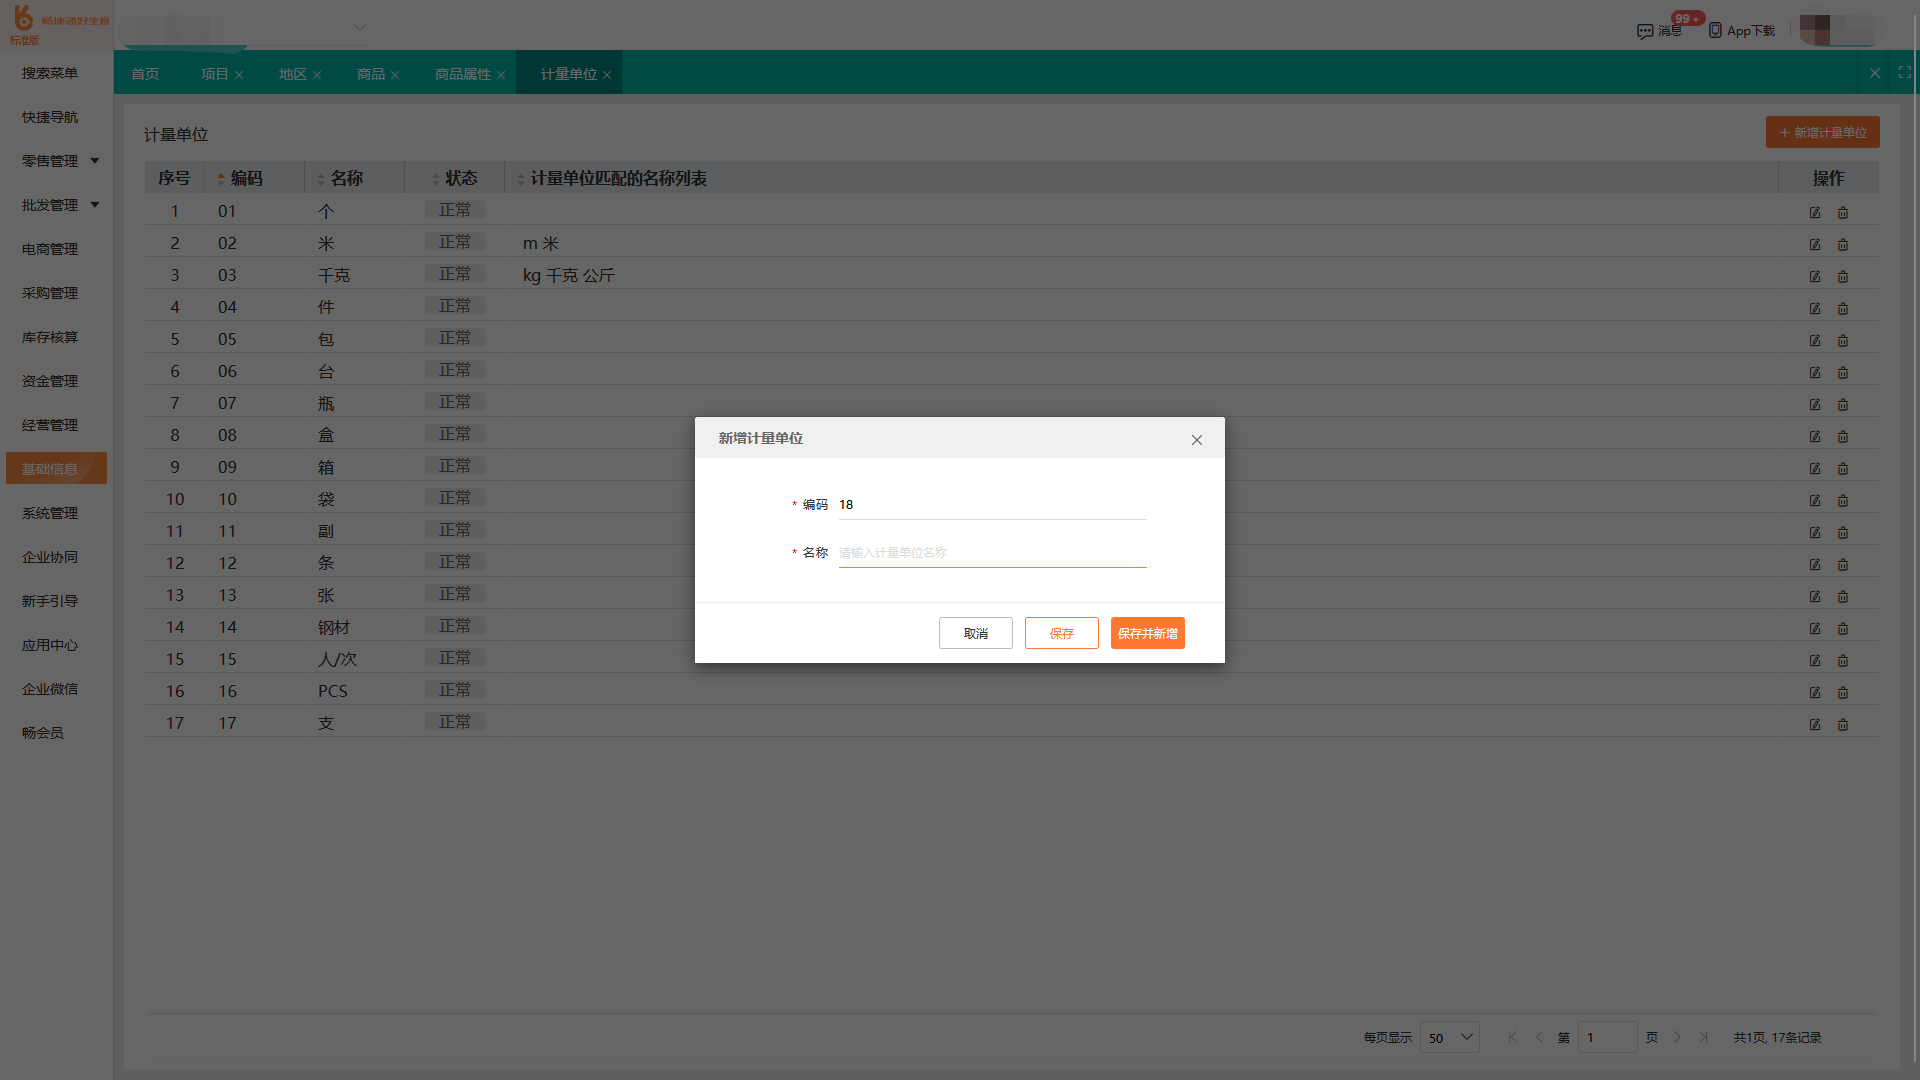Click the close X on dialog
This screenshot has height=1080, width=1920.
pyautogui.click(x=1197, y=439)
